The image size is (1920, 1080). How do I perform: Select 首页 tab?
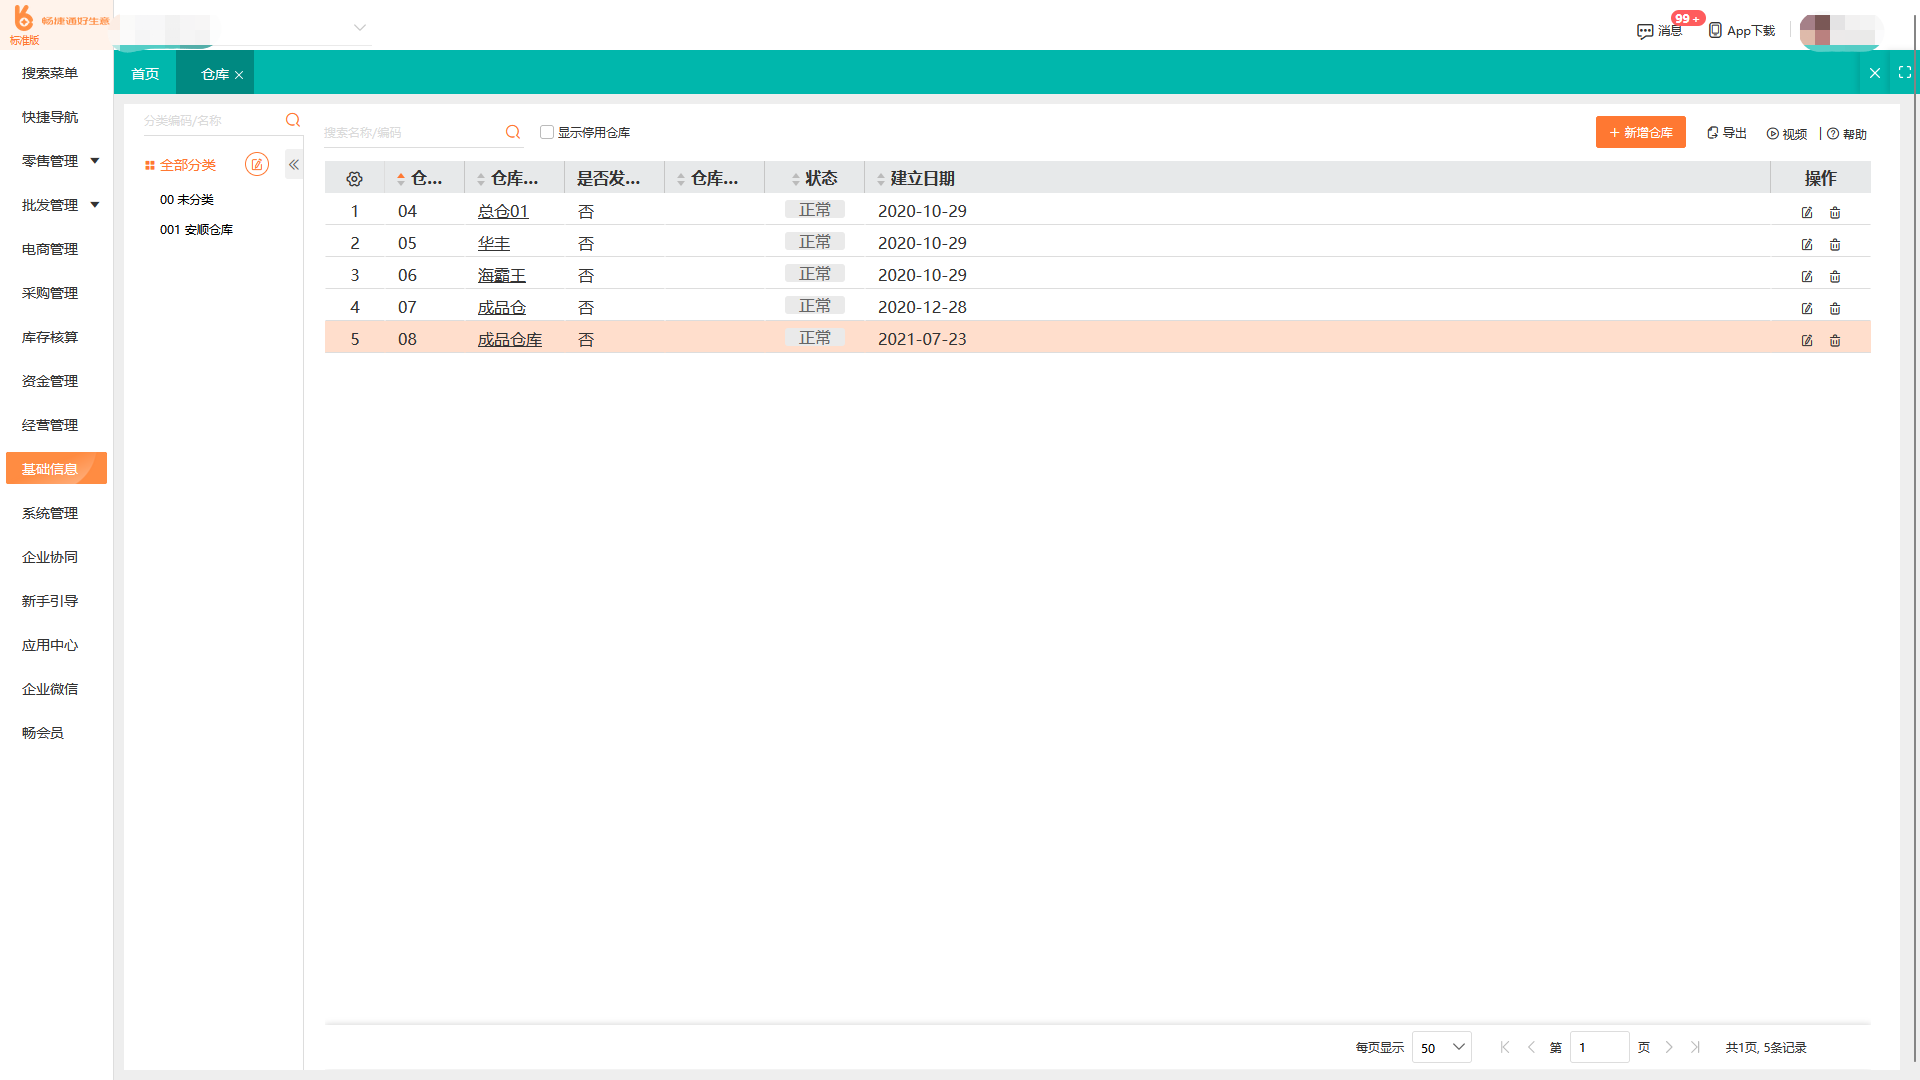(x=145, y=74)
